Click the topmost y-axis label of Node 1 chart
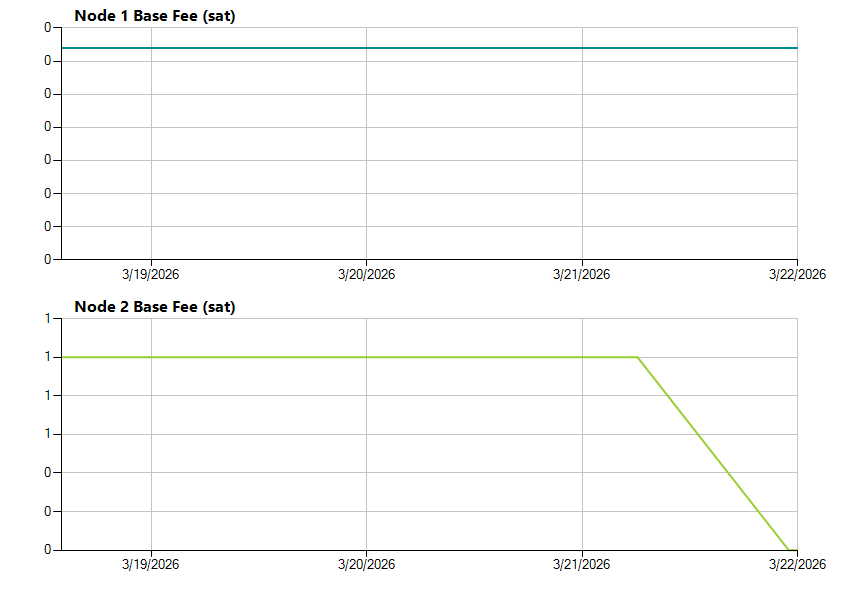860x600 pixels. click(46, 28)
